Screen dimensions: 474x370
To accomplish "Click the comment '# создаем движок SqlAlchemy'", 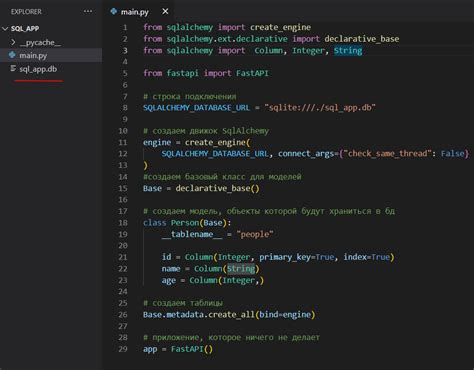I will (206, 131).
